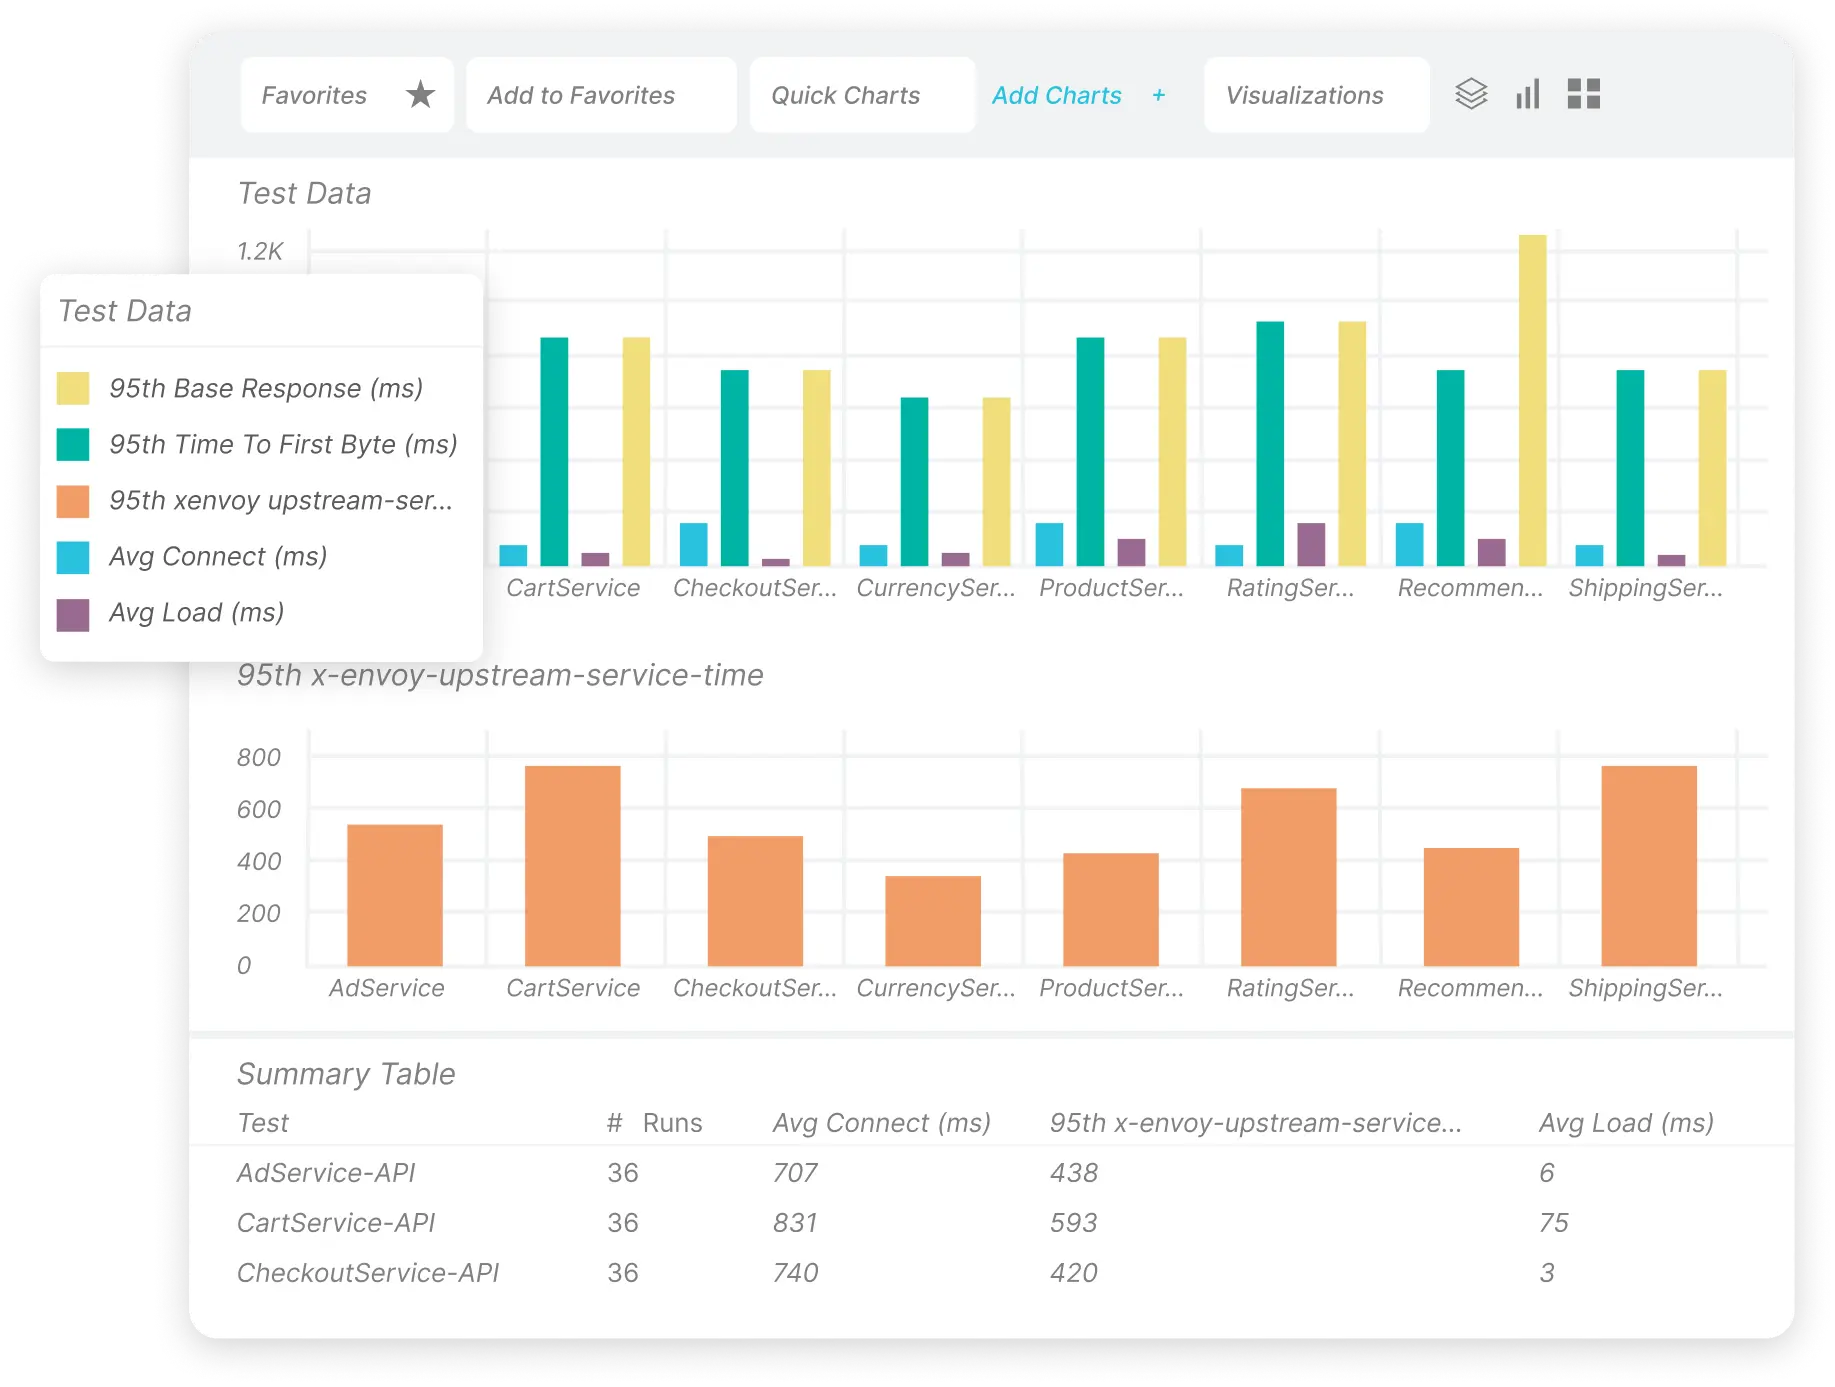This screenshot has width=1835, height=1387.
Task: Click the plus icon beside Add Charts
Action: point(1160,95)
